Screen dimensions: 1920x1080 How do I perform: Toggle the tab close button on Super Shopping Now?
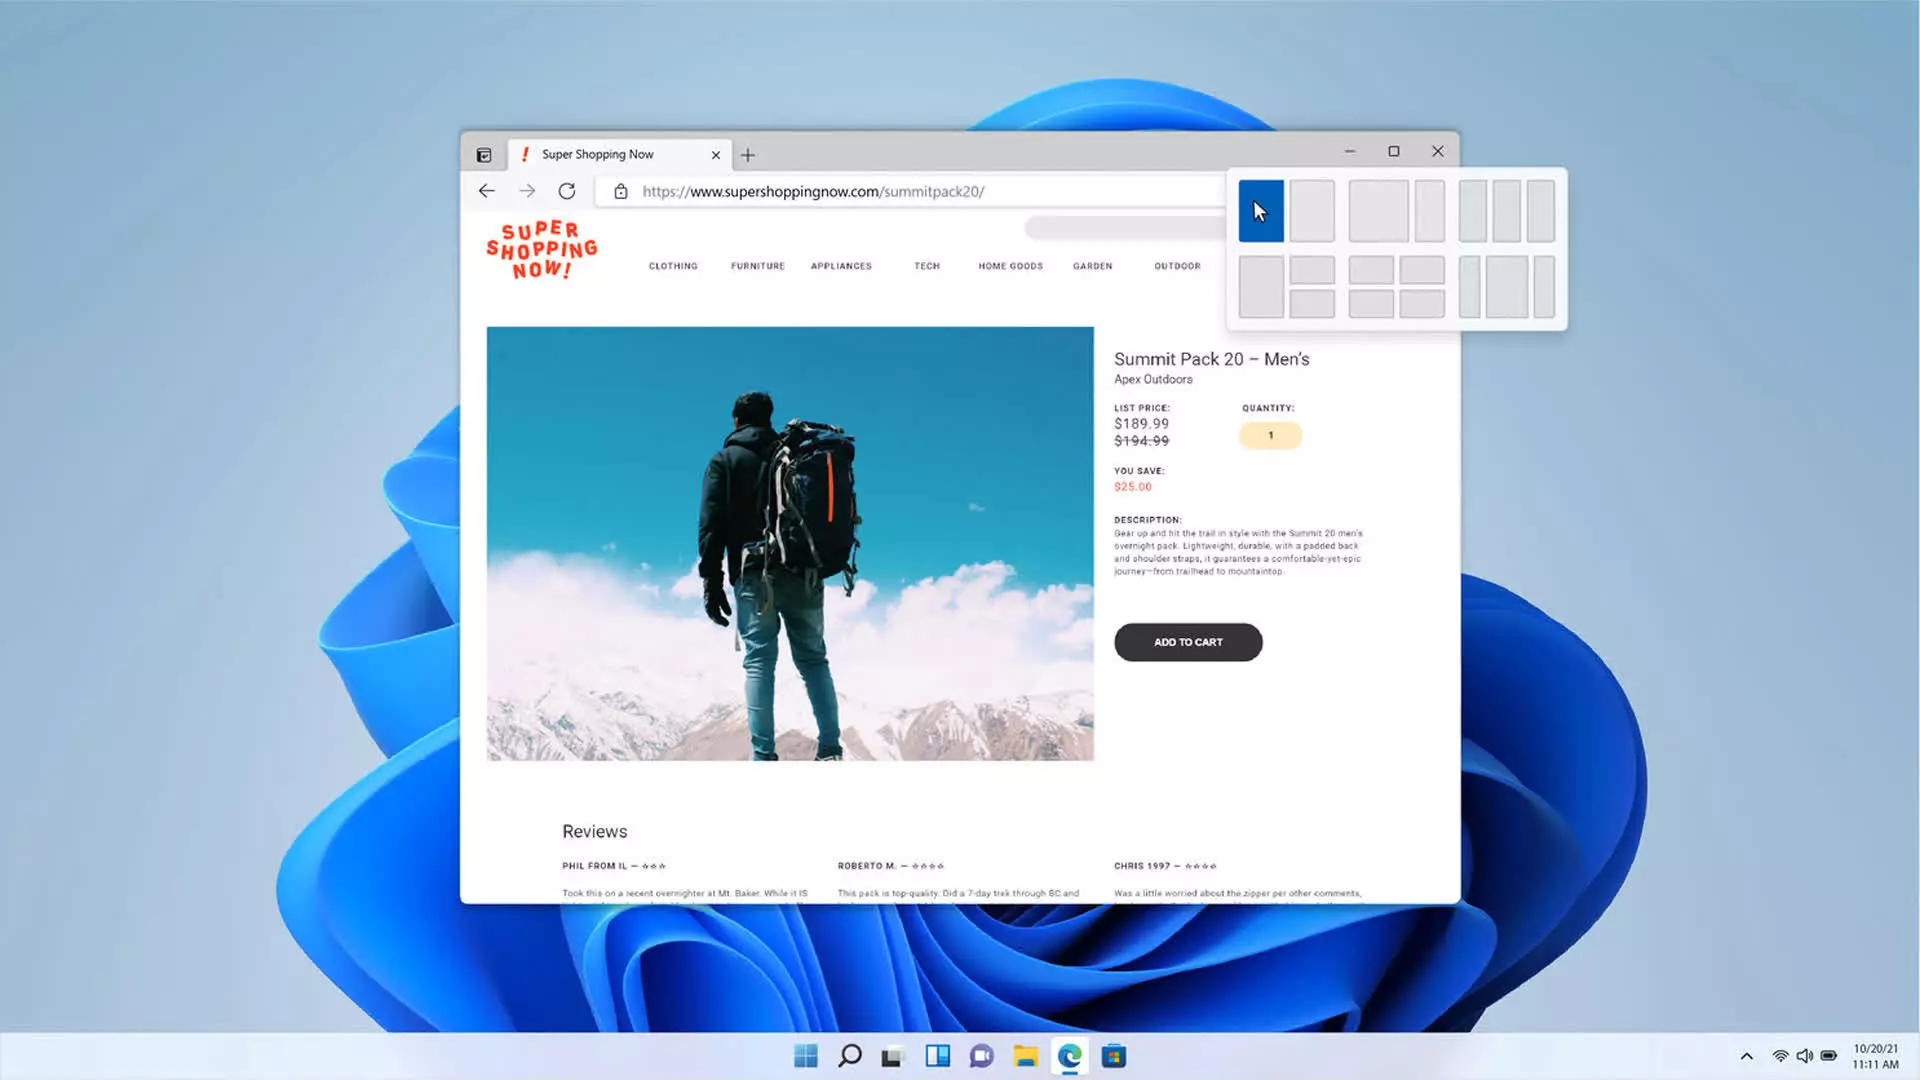[x=716, y=154]
